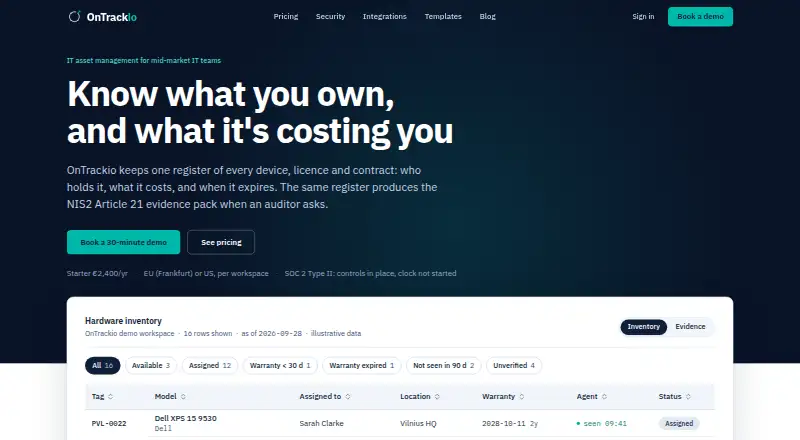Open the Templates nav link

tap(443, 16)
